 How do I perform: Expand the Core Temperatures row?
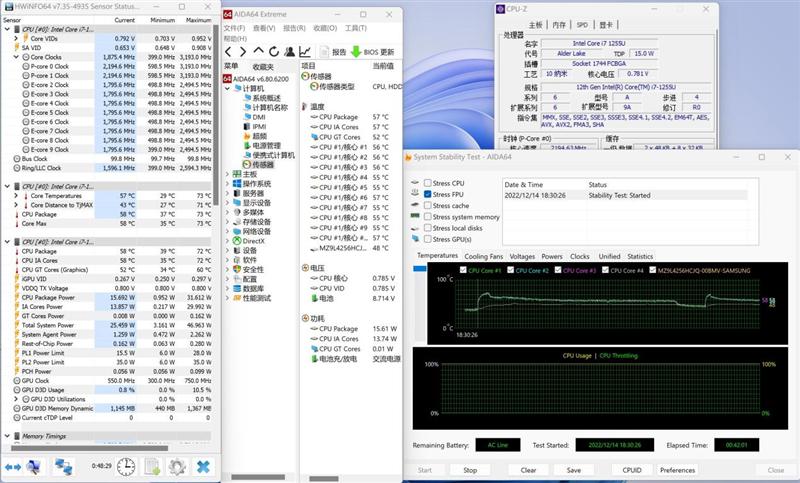(x=17, y=196)
